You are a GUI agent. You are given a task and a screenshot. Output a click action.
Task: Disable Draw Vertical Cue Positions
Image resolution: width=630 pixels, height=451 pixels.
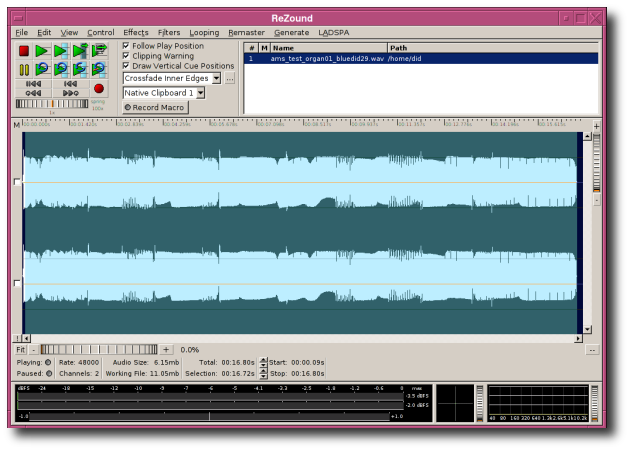(126, 66)
